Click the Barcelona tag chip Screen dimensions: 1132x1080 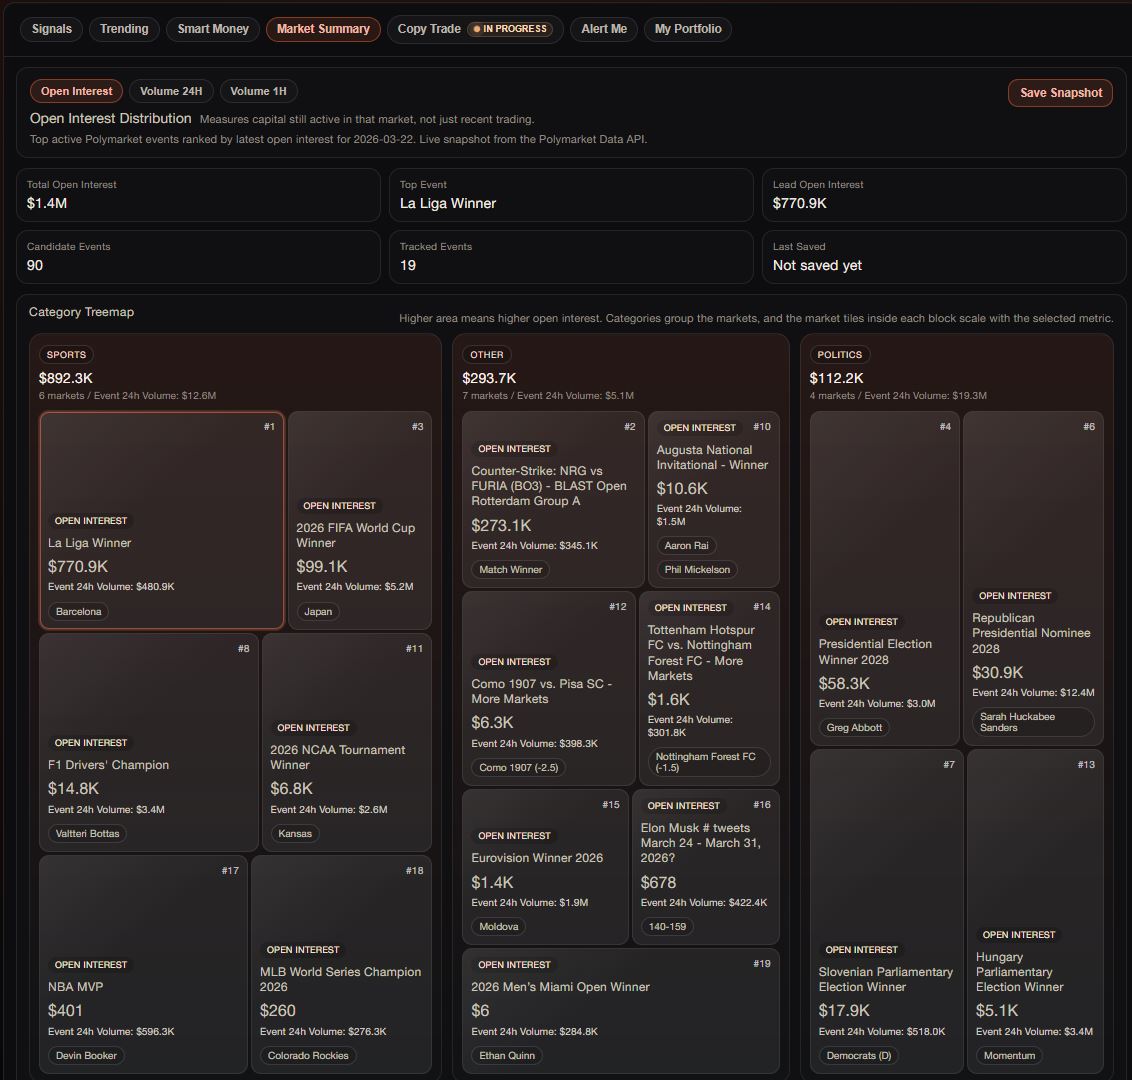(78, 611)
